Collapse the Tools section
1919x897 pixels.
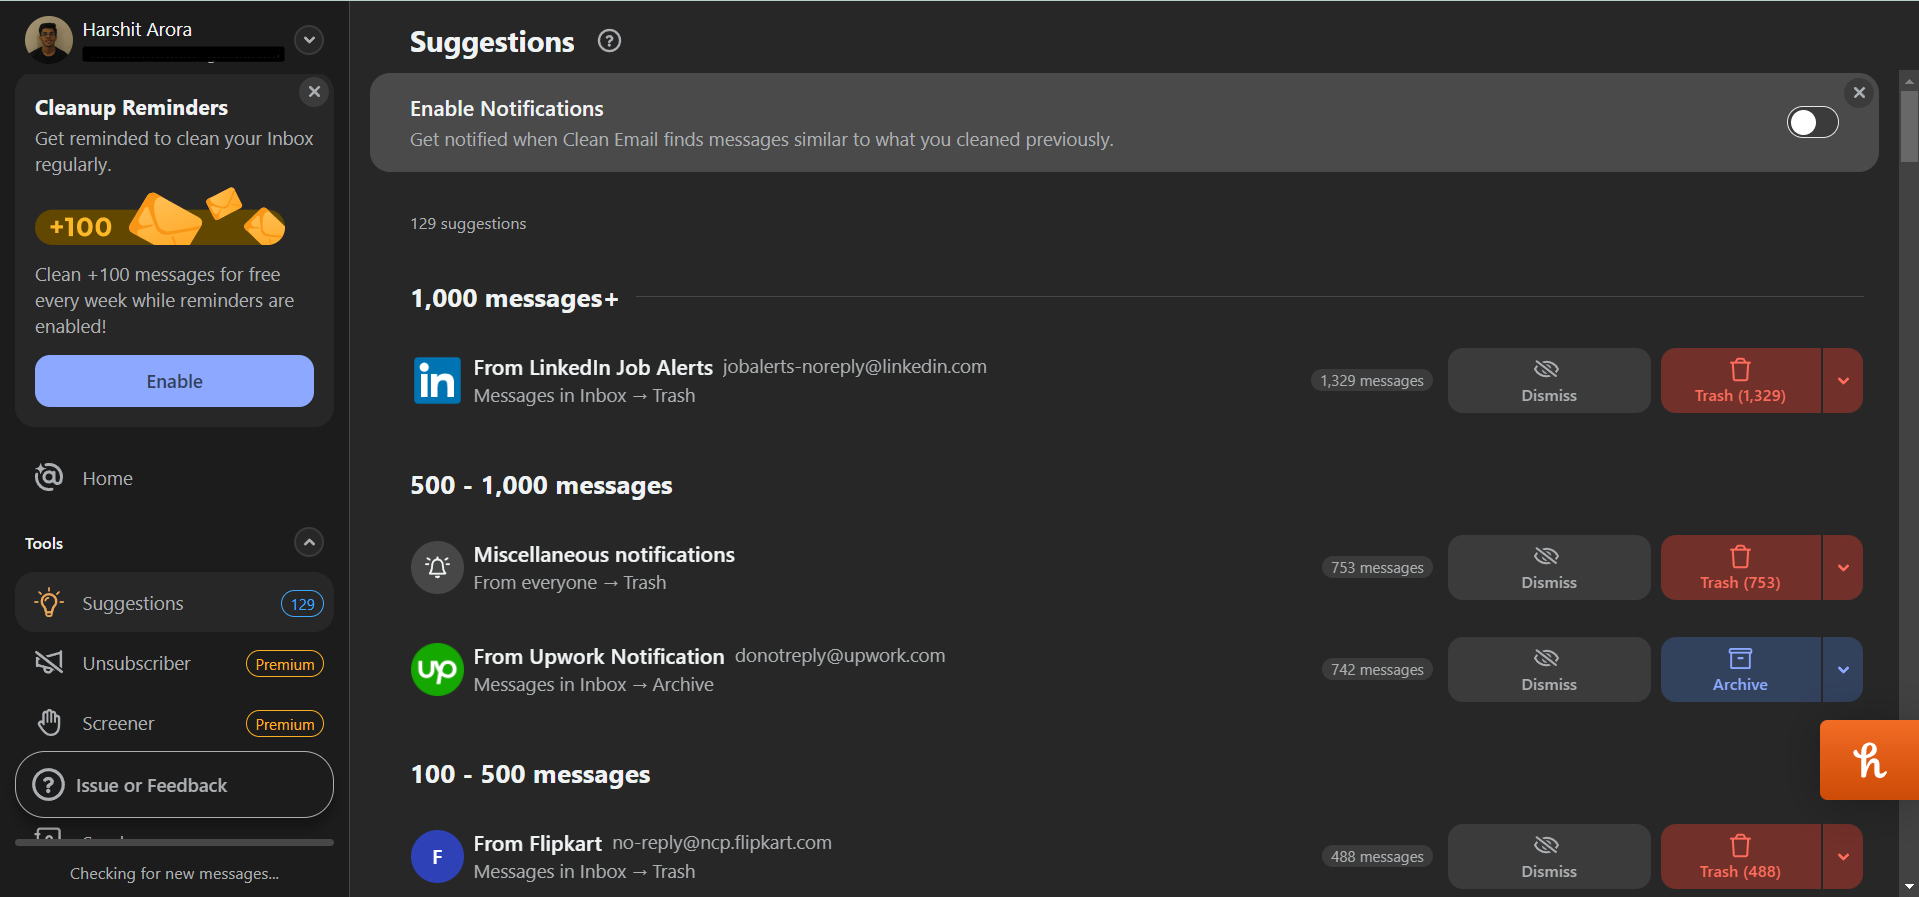click(309, 542)
